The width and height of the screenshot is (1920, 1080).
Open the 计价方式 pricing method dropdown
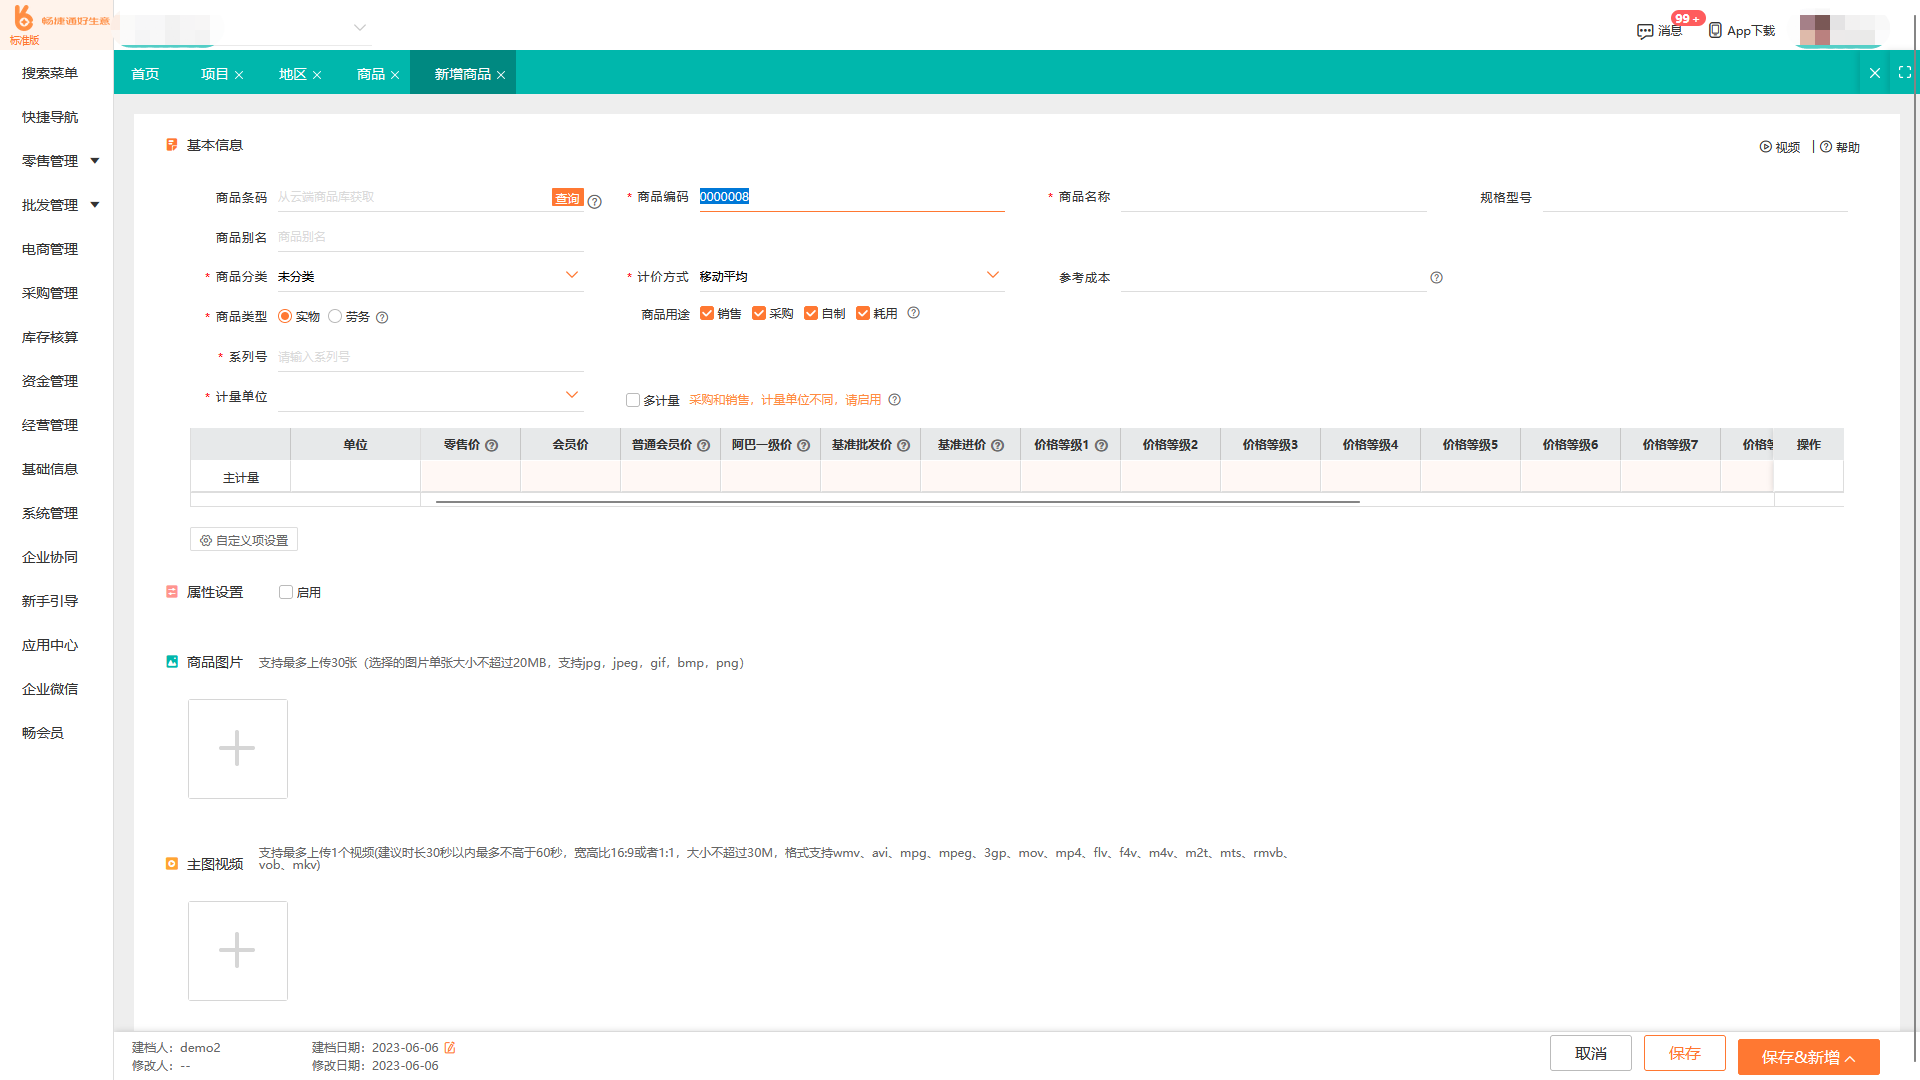tap(996, 277)
